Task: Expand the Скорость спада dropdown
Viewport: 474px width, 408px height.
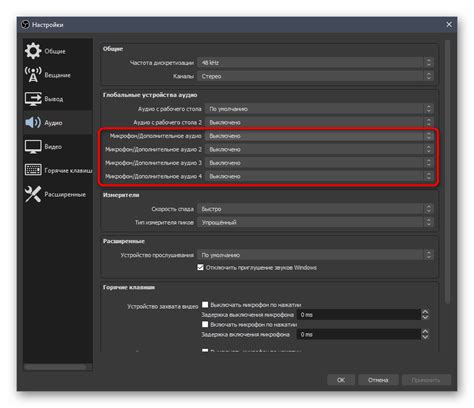Action: 315,209
